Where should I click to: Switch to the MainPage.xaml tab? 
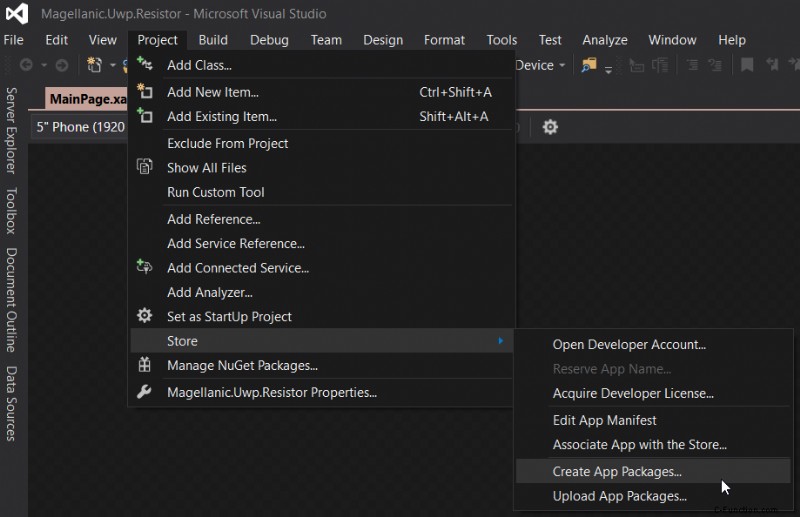(x=87, y=99)
